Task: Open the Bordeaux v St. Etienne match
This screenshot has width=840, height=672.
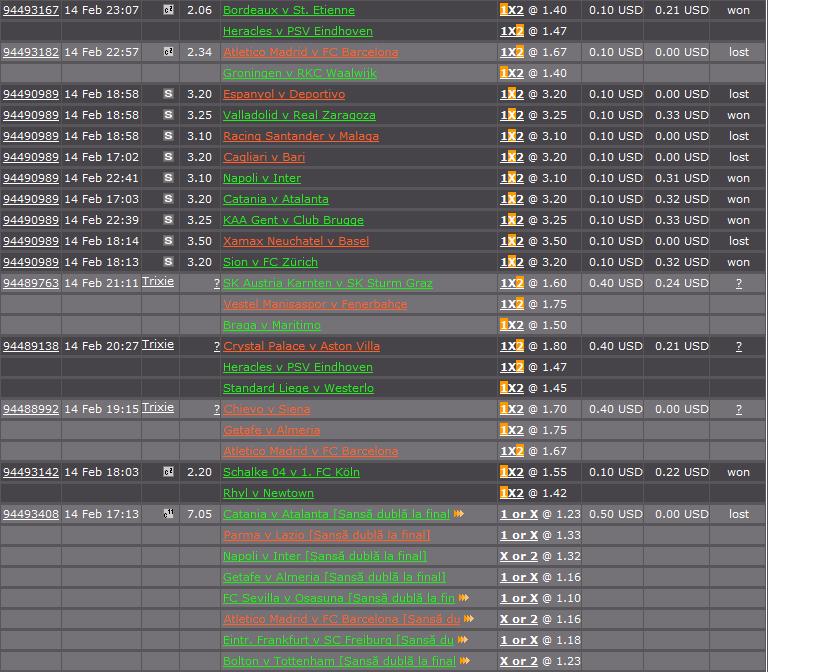Action: click(x=288, y=10)
